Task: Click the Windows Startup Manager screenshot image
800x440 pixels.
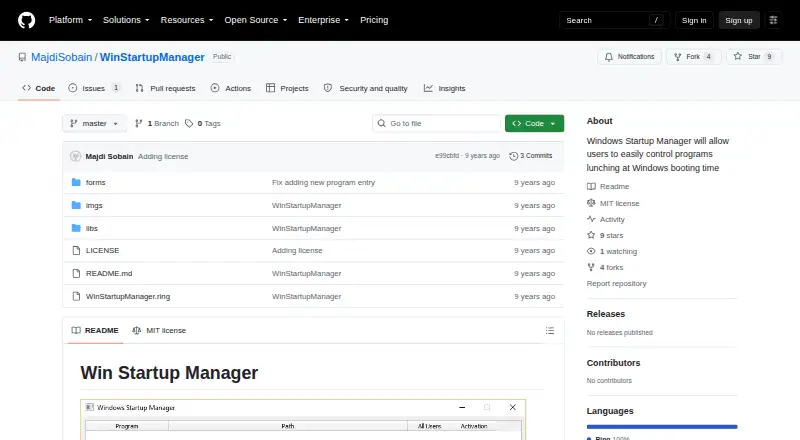Action: (303, 420)
